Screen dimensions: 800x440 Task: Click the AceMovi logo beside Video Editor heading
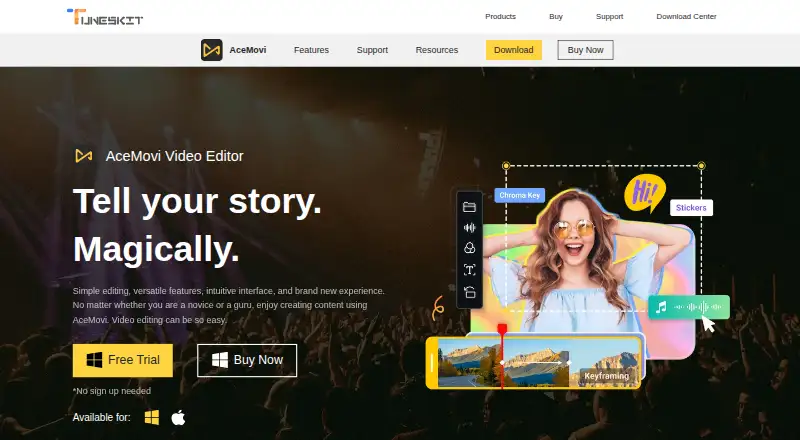[x=84, y=156]
